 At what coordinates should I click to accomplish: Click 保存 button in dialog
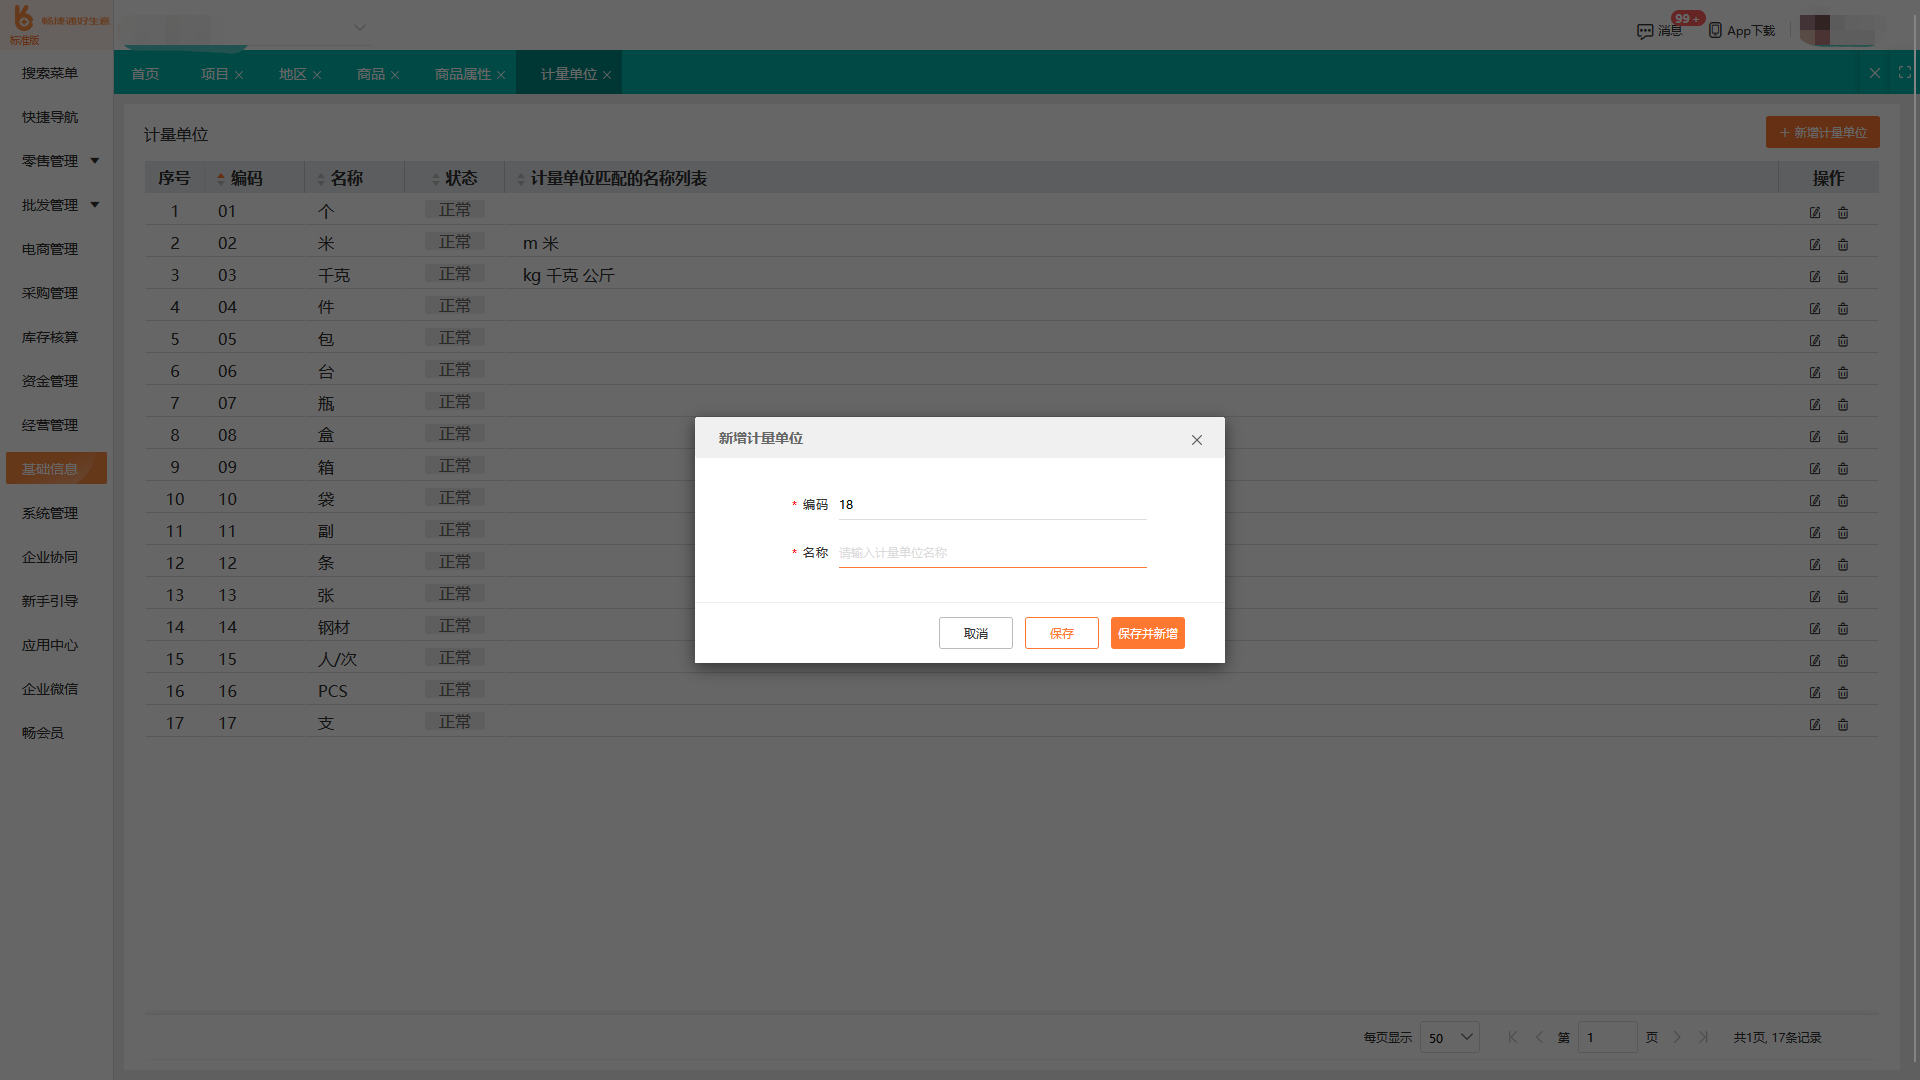(x=1062, y=633)
